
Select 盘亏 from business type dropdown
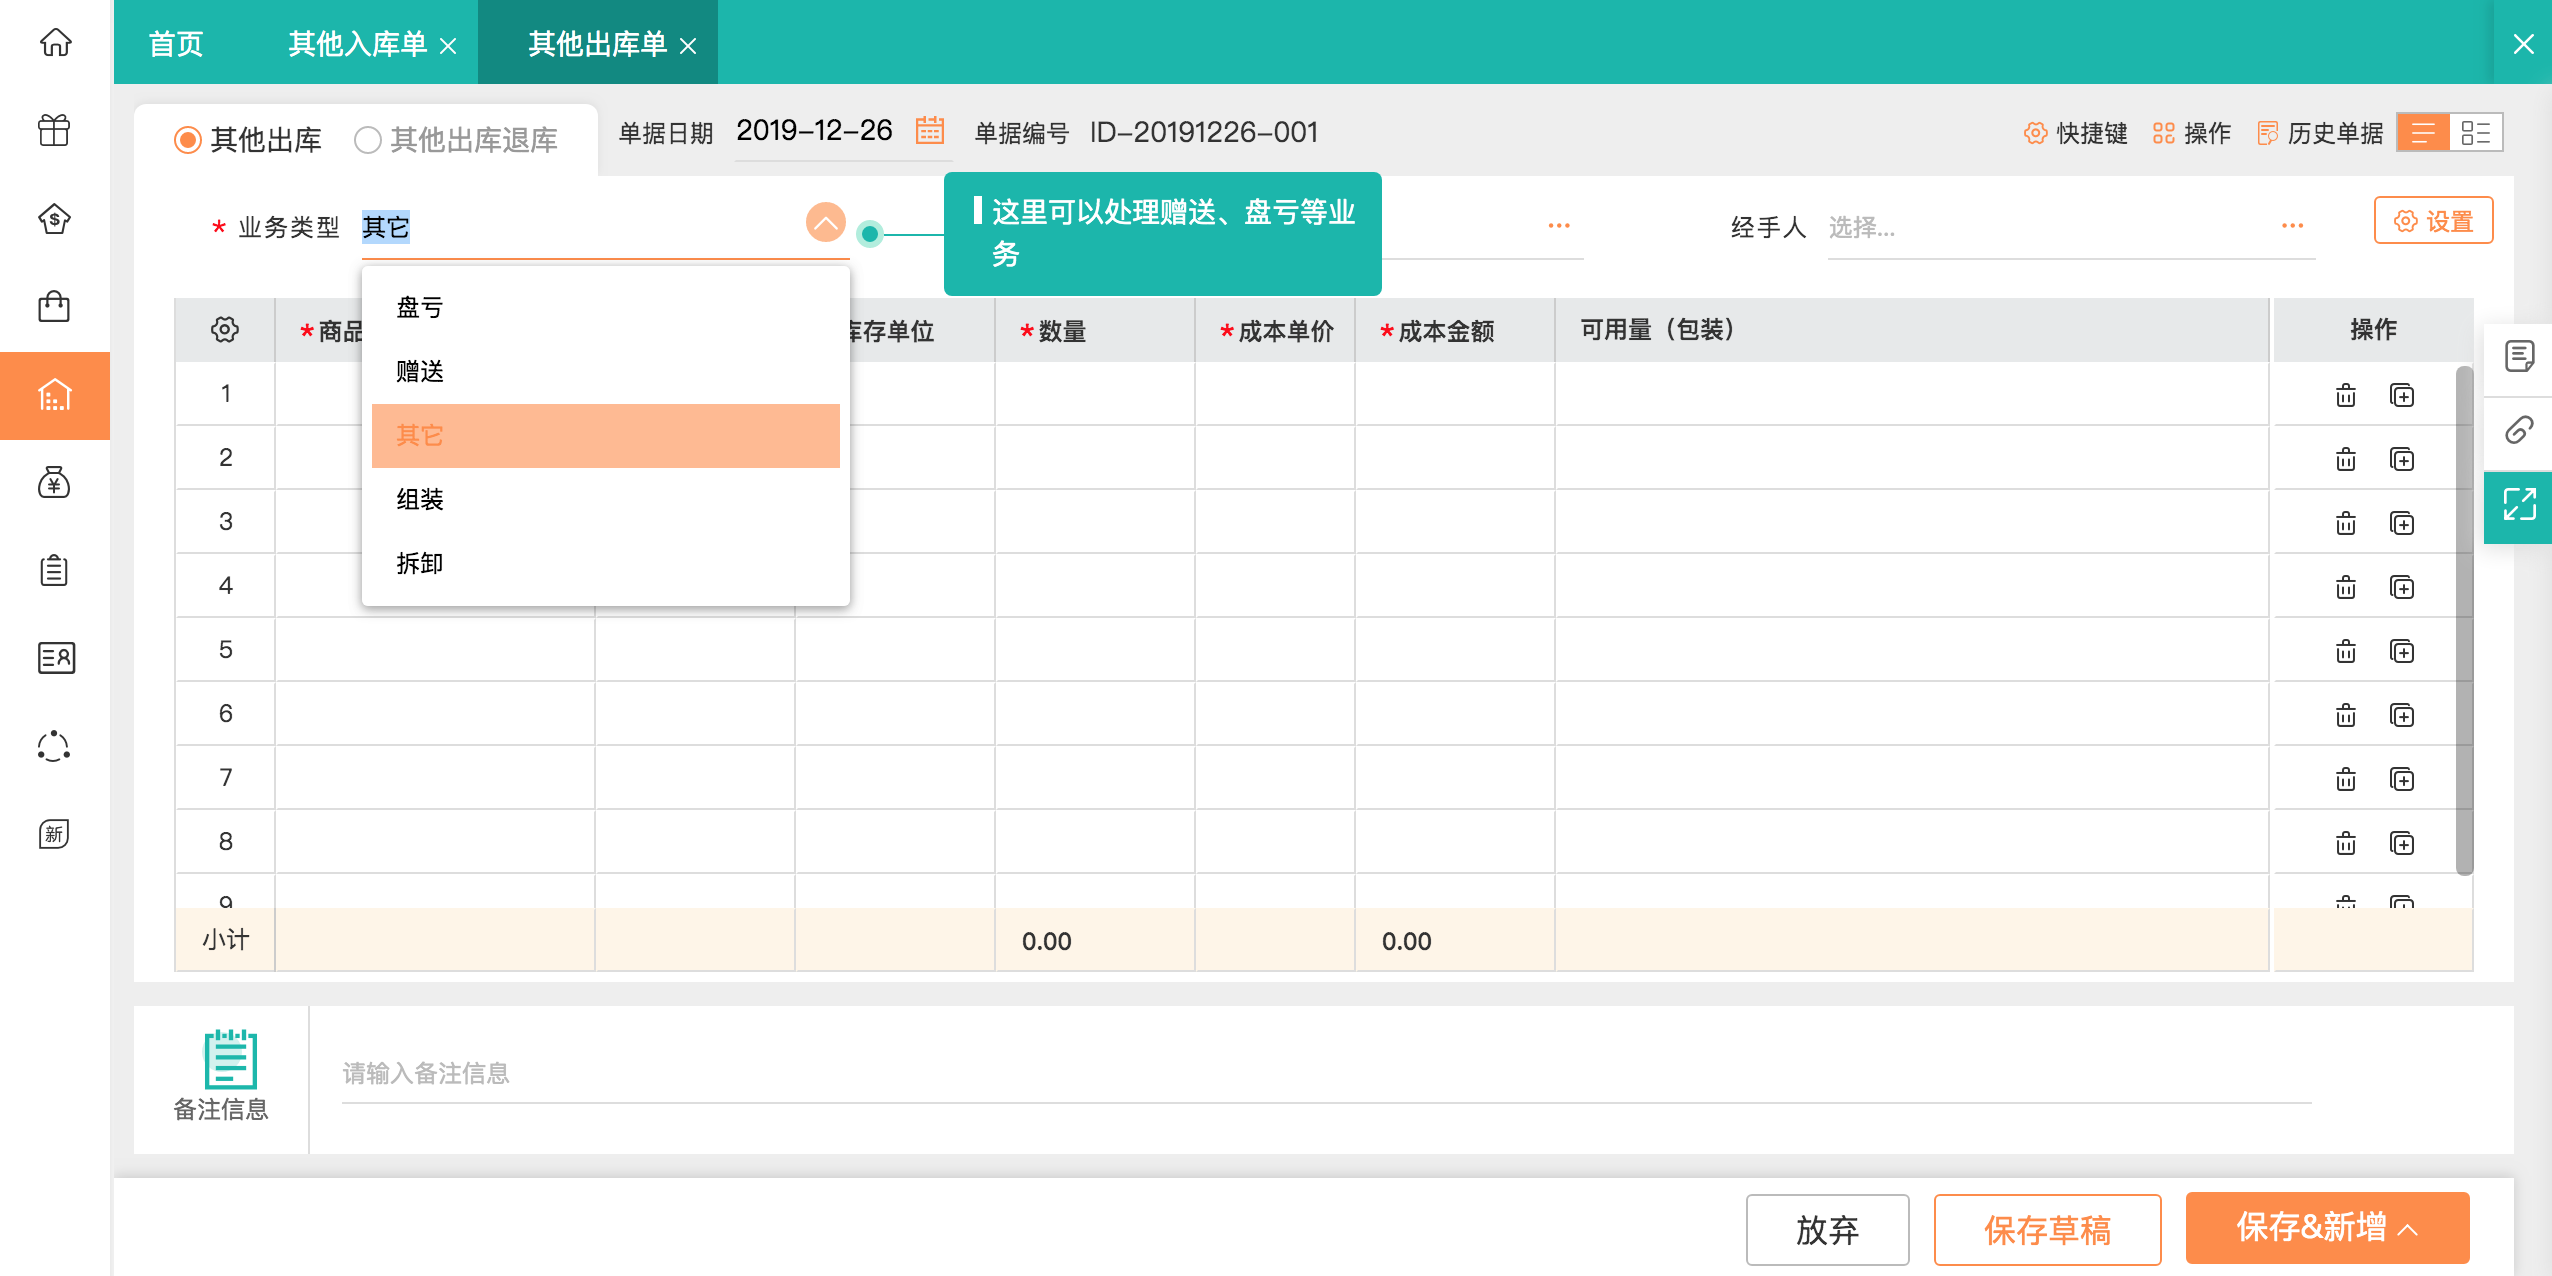[418, 308]
